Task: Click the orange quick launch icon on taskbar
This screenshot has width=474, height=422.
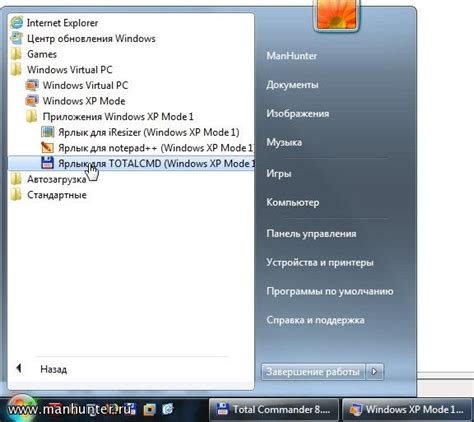Action: 150,409
